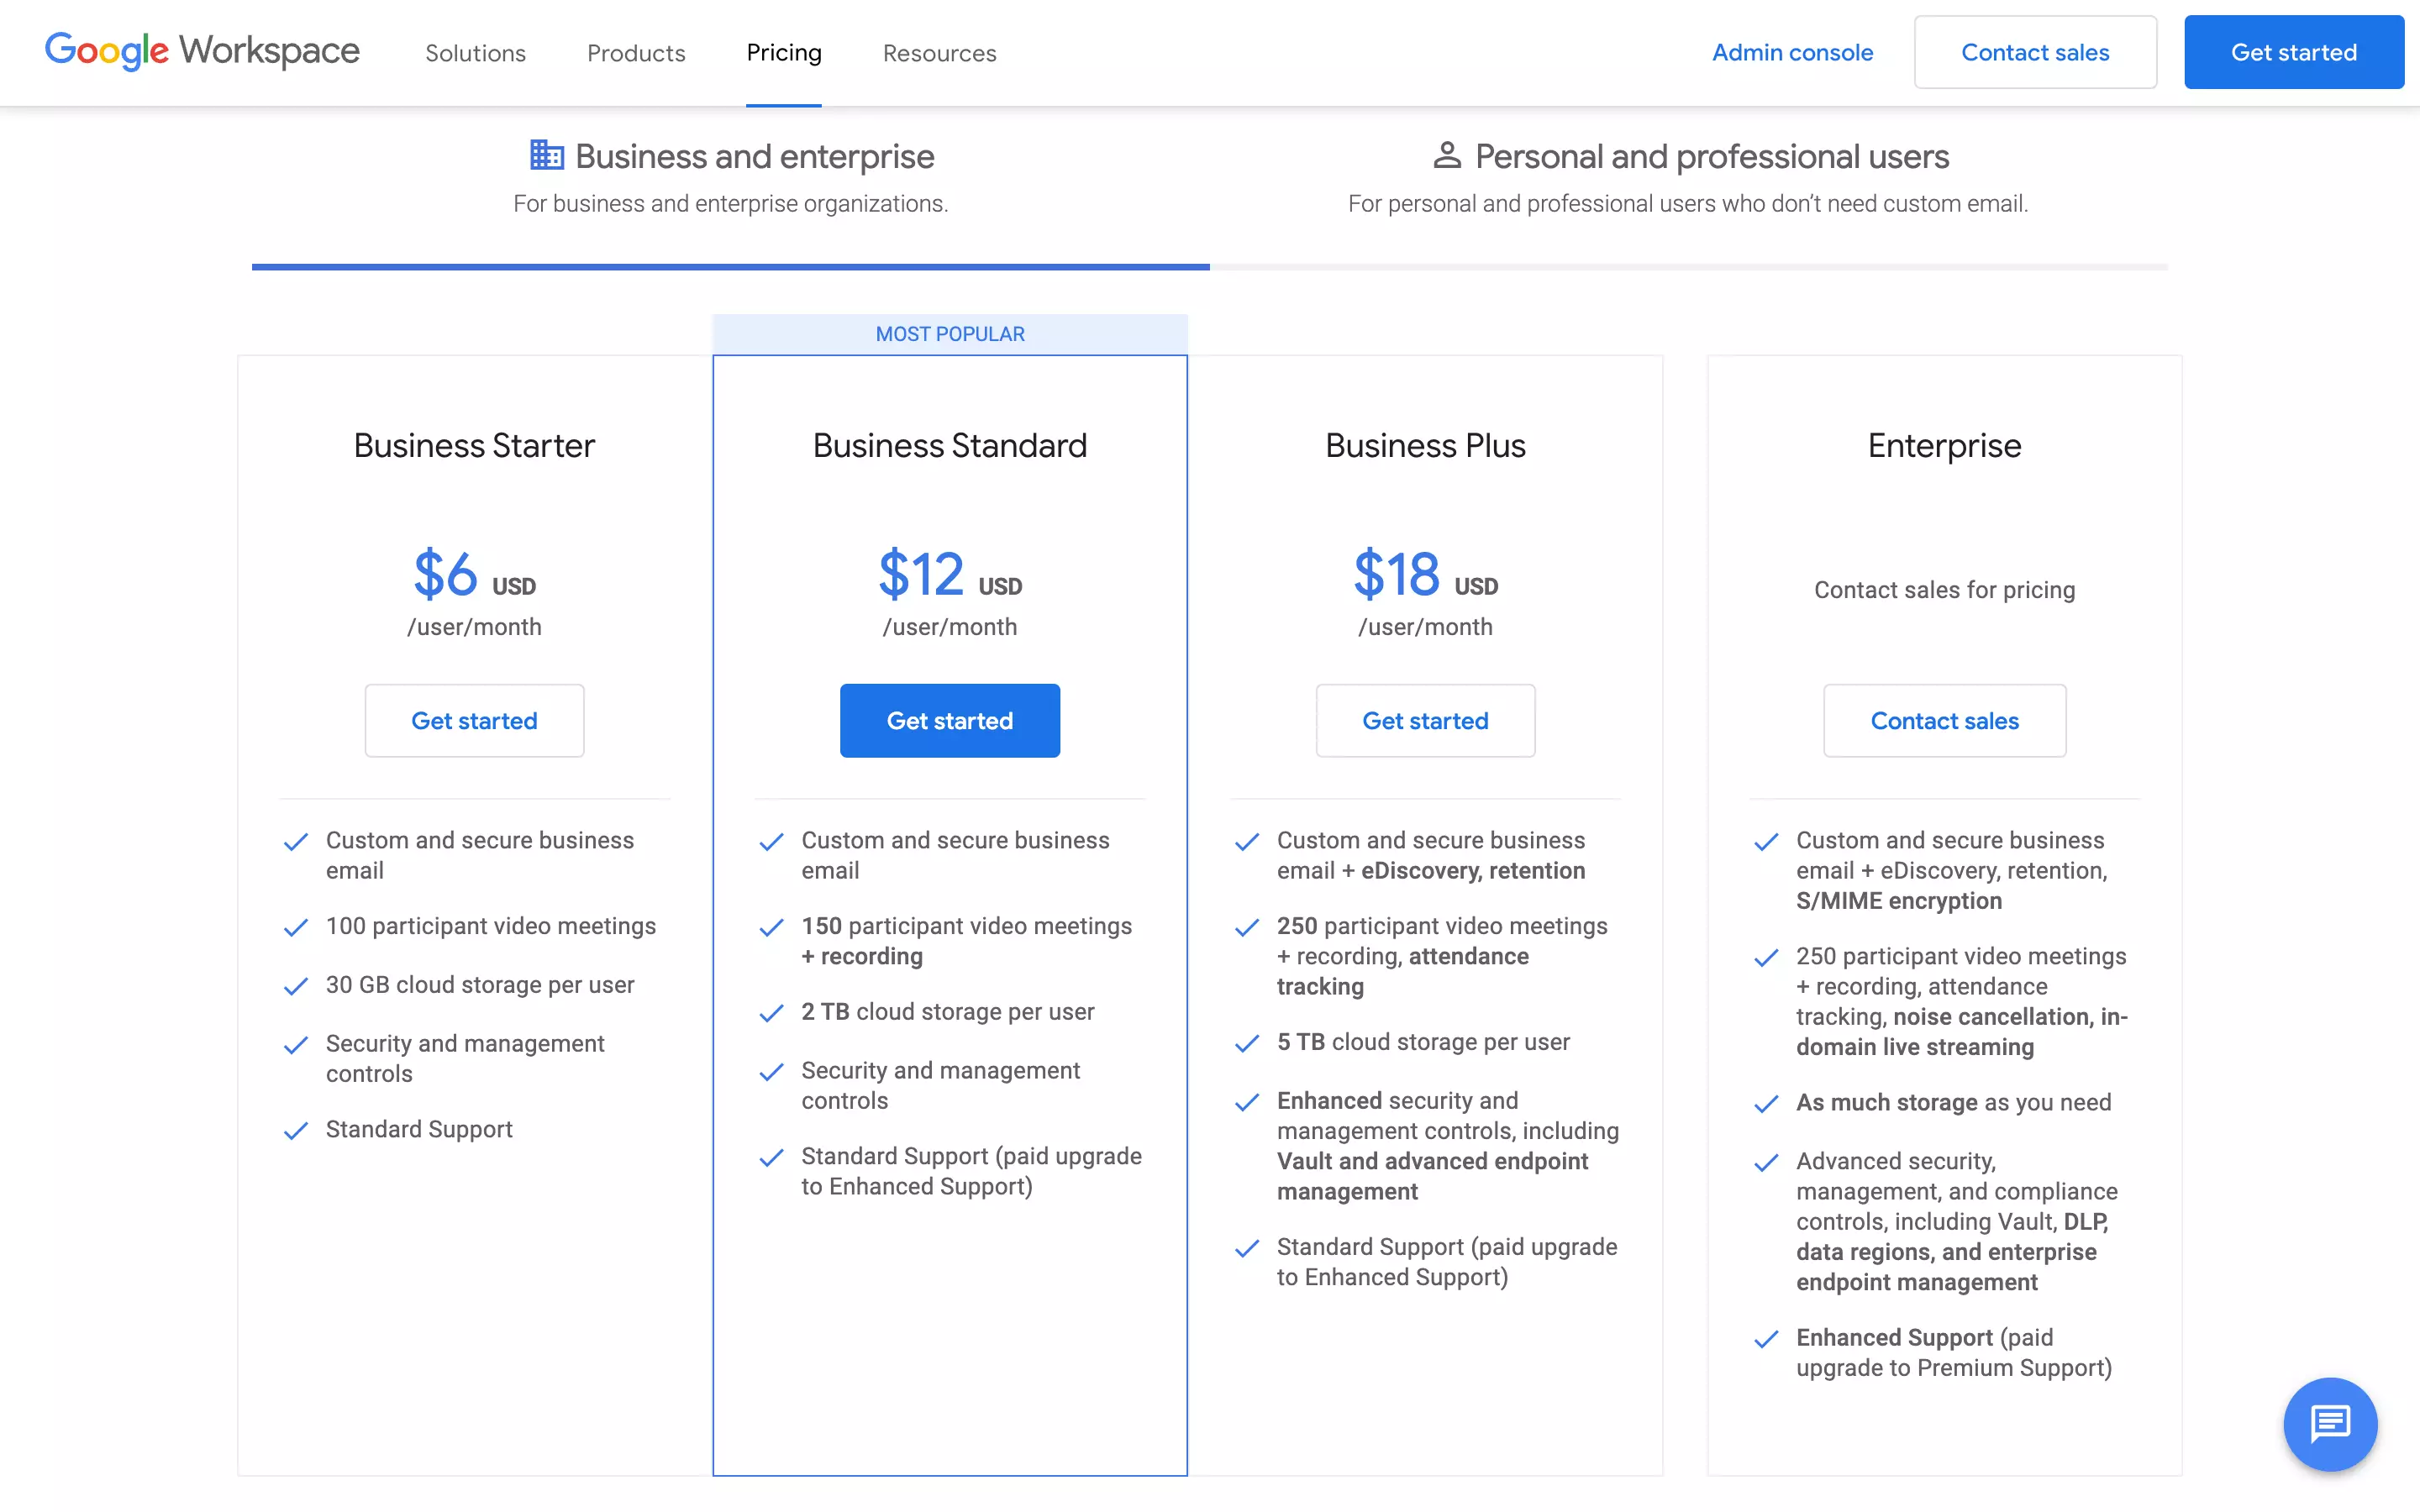This screenshot has height=1512, width=2420.
Task: Click Resources in the navigation menu
Action: tap(939, 52)
